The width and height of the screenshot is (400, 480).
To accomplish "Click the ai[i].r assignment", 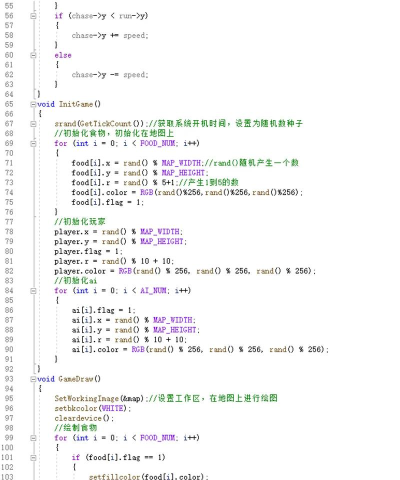I will pos(129,340).
